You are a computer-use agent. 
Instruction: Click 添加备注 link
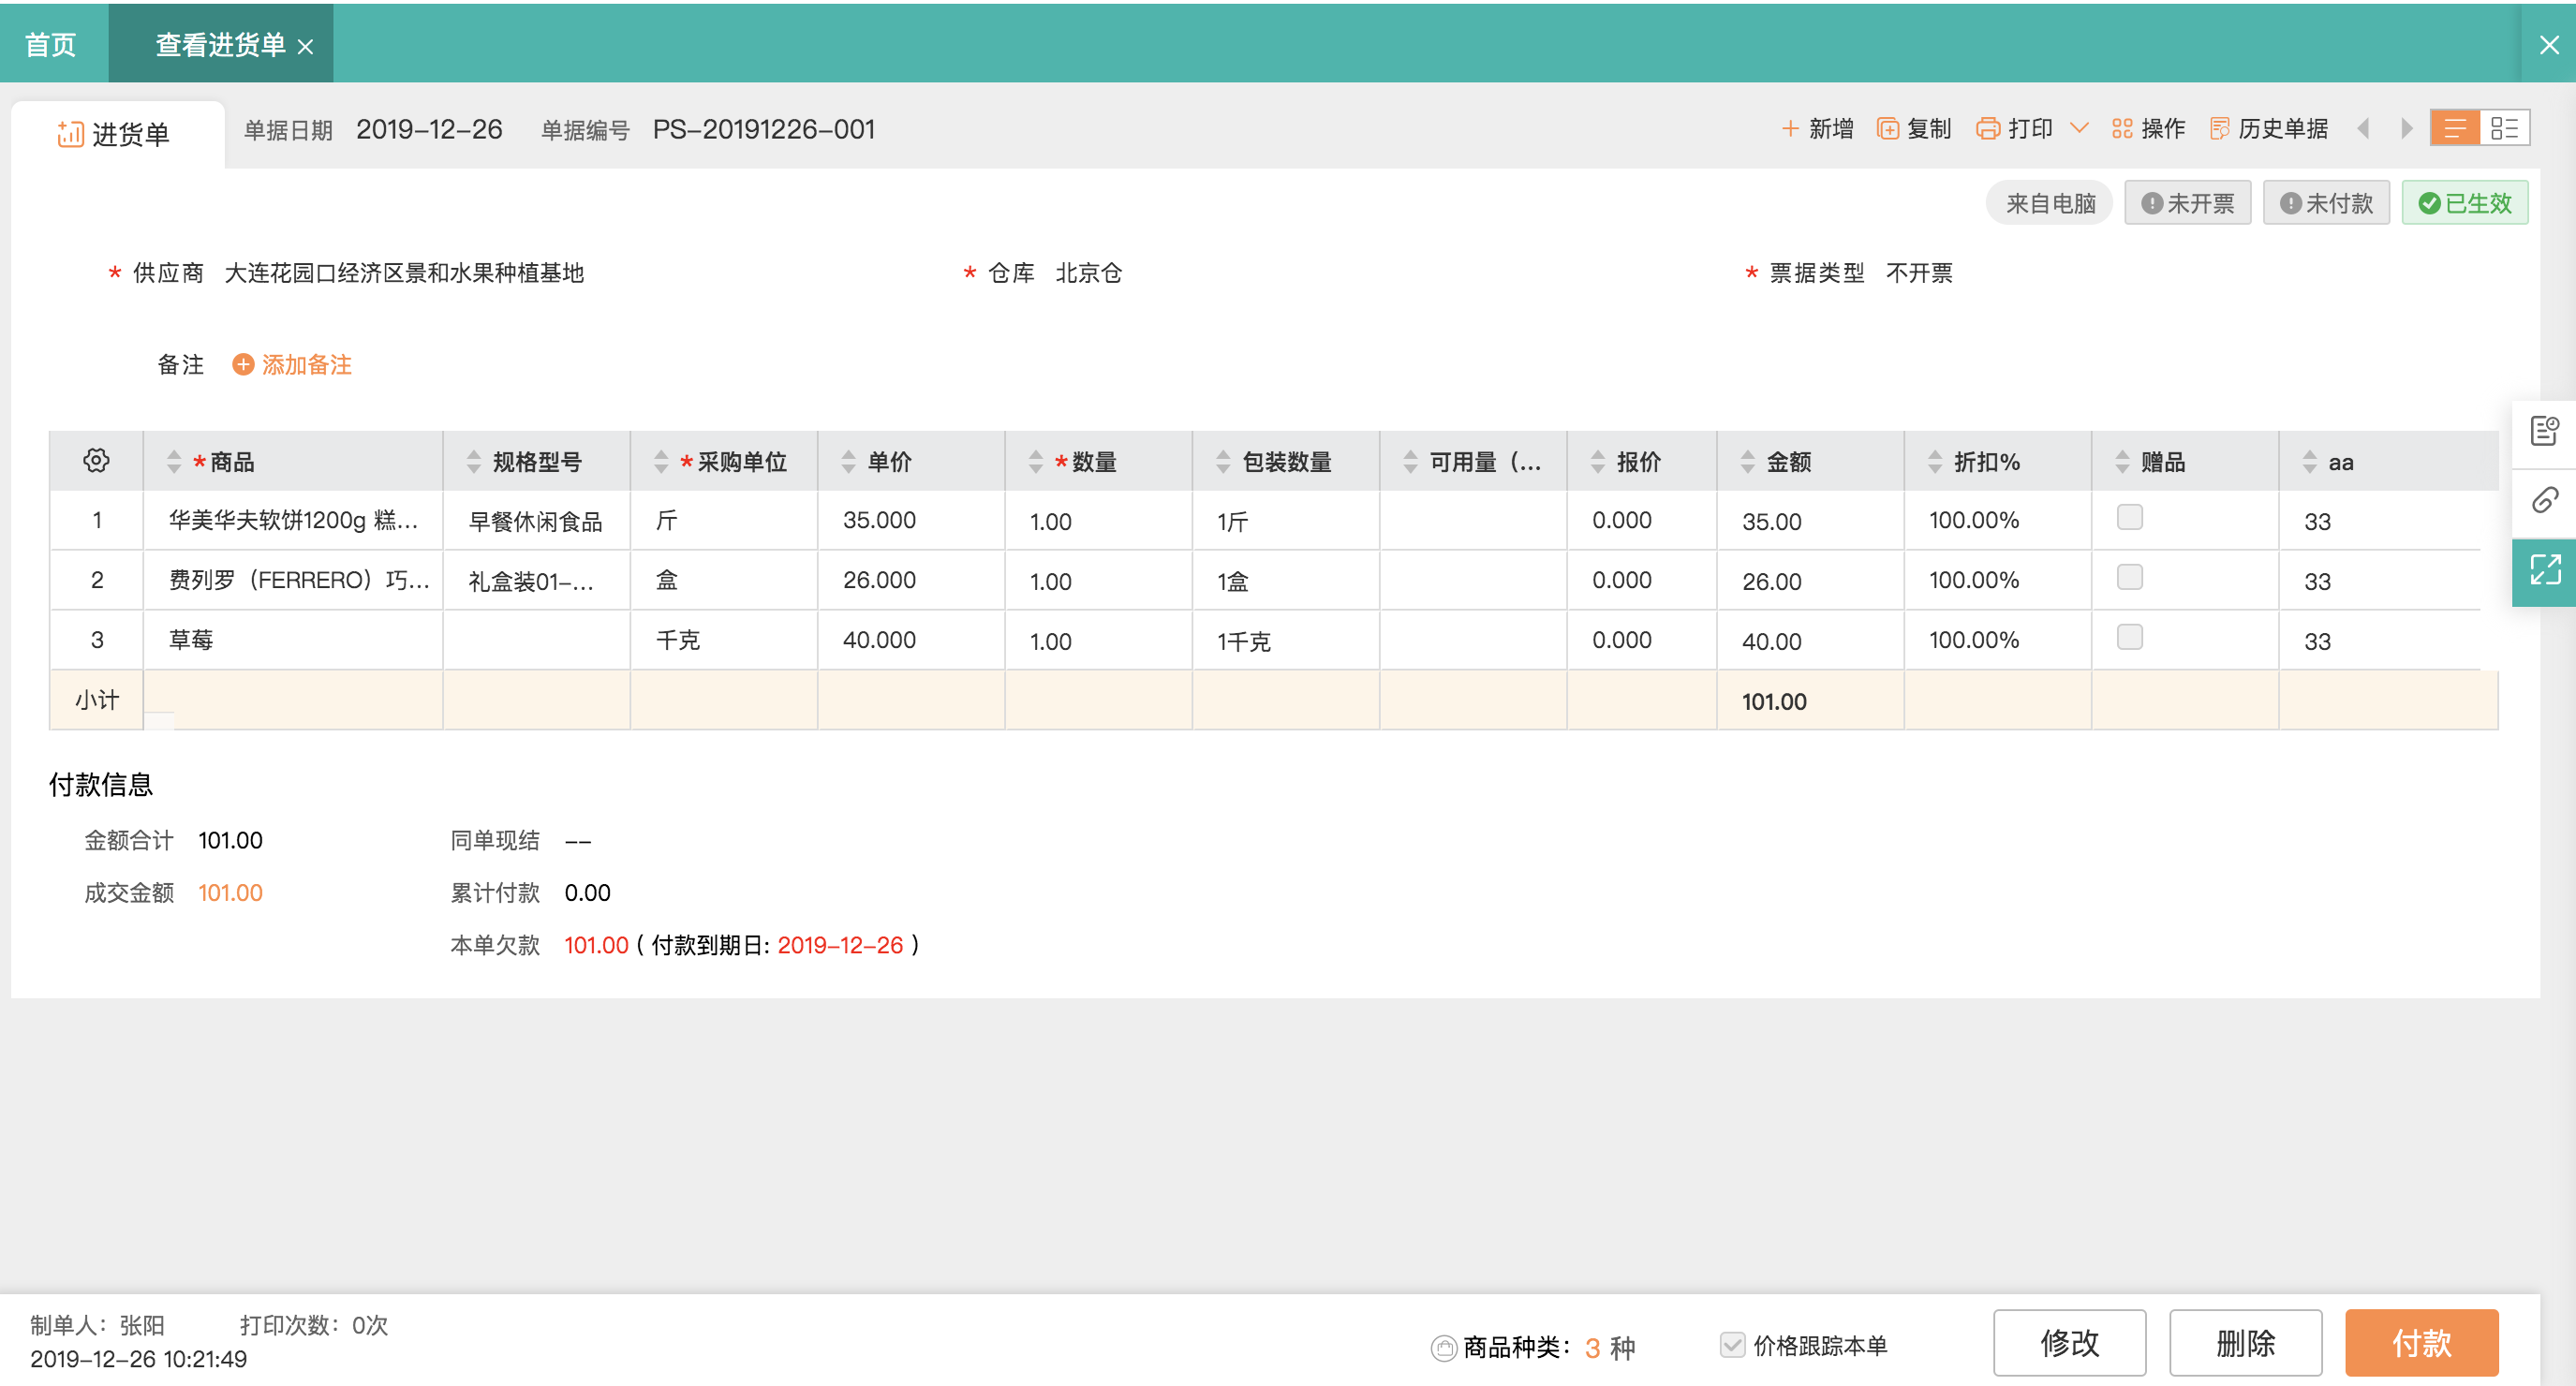coord(295,361)
